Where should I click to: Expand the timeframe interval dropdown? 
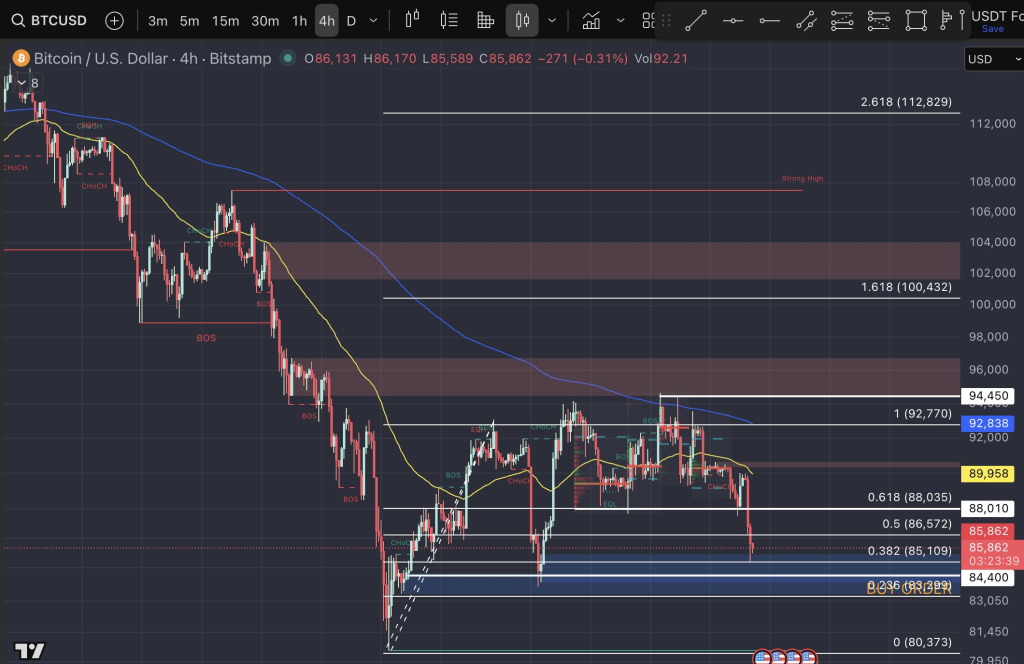click(x=373, y=20)
